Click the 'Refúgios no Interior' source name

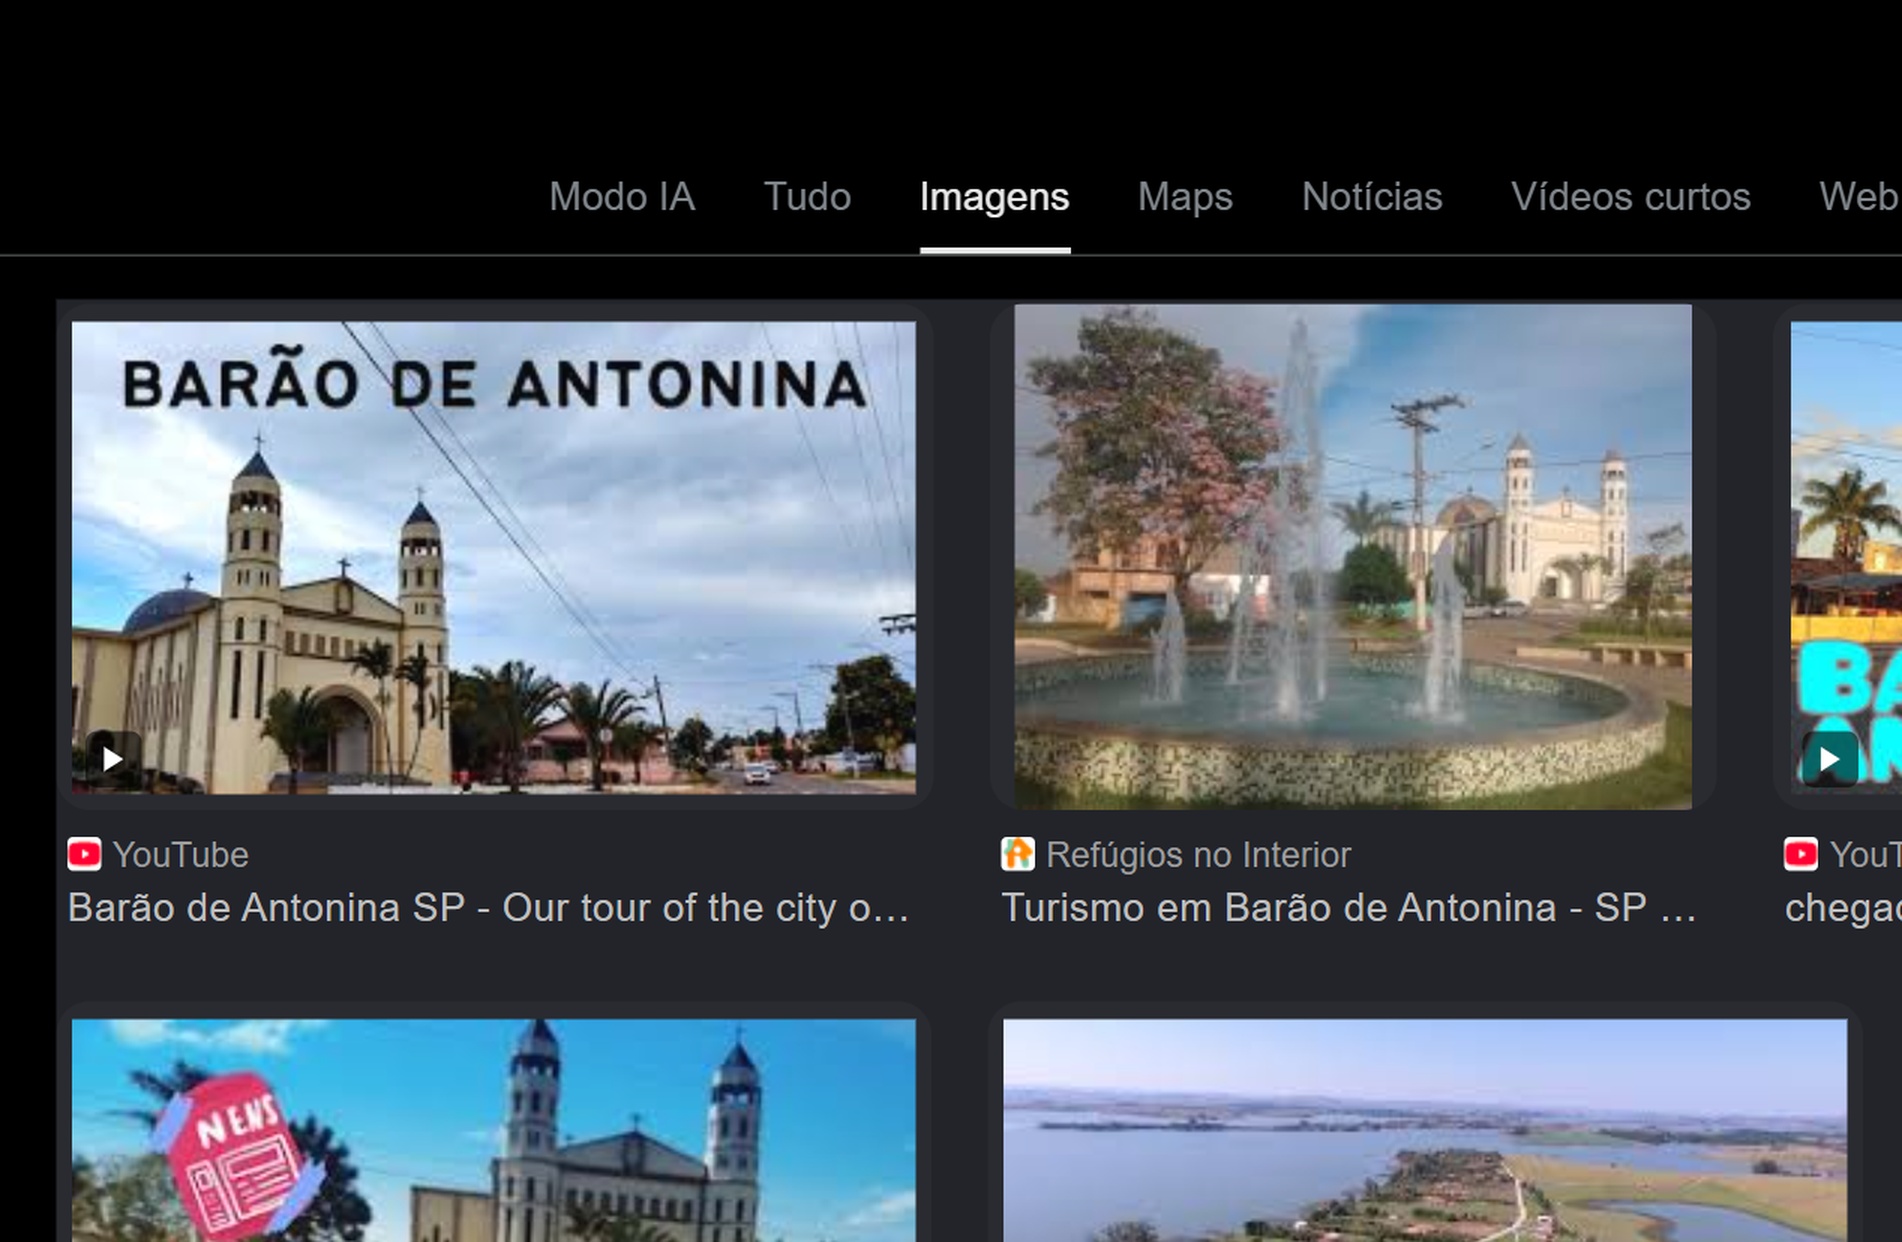pyautogui.click(x=1198, y=855)
